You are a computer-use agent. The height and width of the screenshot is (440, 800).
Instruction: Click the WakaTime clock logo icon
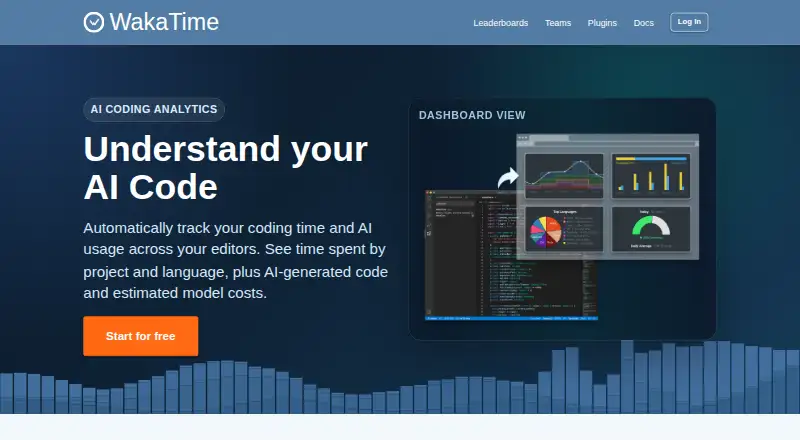tap(94, 22)
